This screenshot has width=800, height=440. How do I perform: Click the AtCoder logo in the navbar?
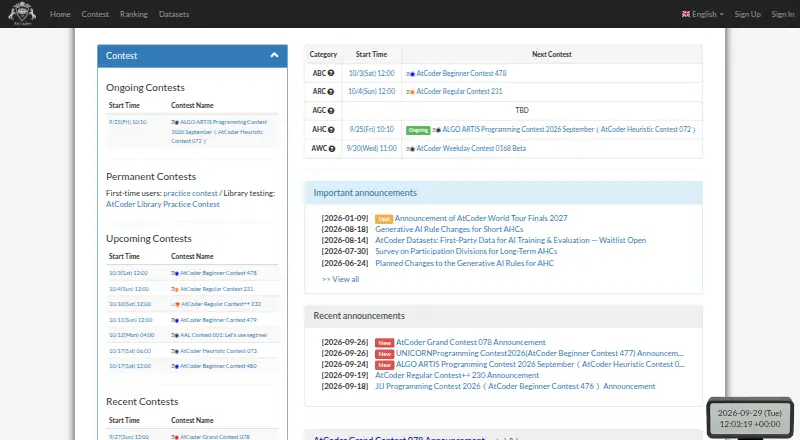(22, 14)
